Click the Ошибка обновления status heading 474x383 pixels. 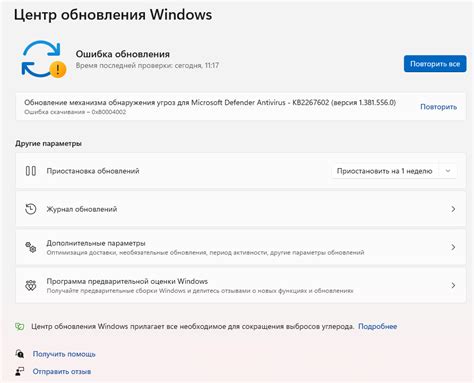[x=123, y=54]
